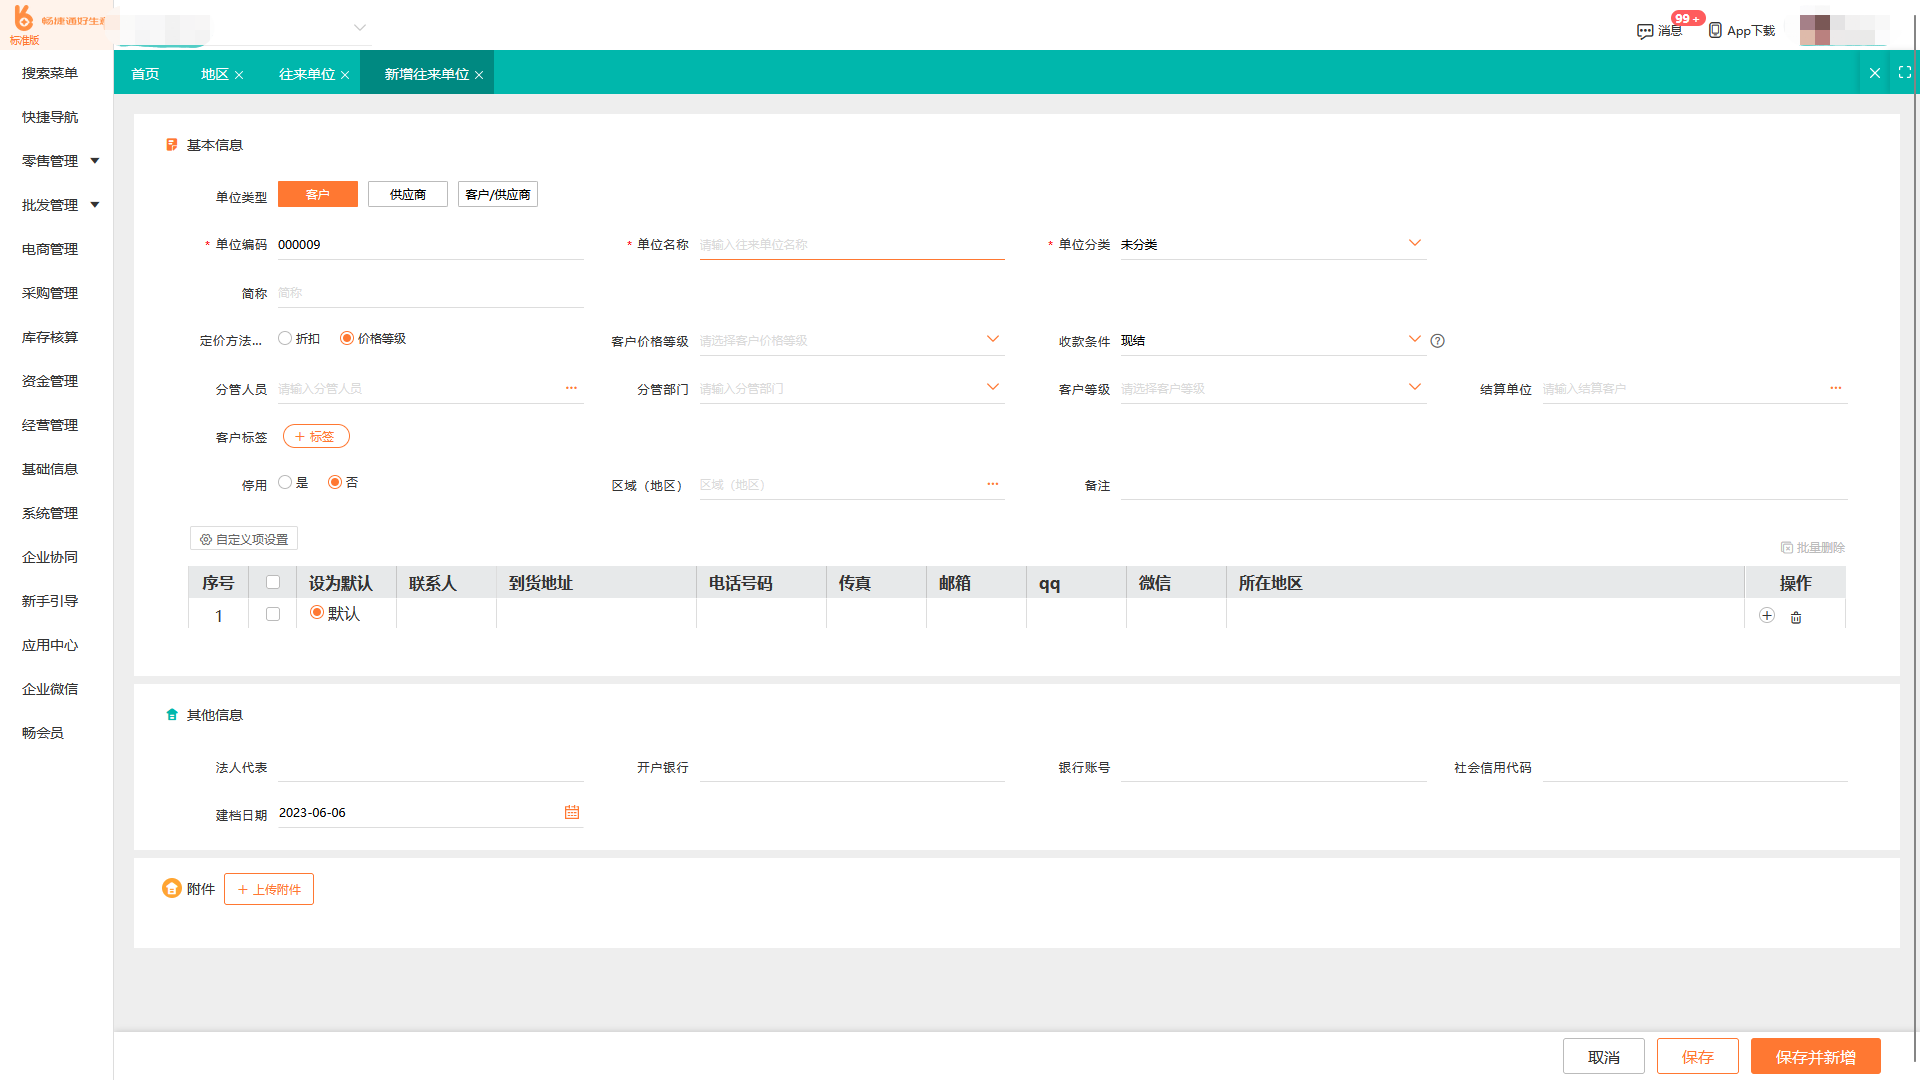Click the 供应商 unit type icon
The height and width of the screenshot is (1080, 1920).
coord(405,194)
